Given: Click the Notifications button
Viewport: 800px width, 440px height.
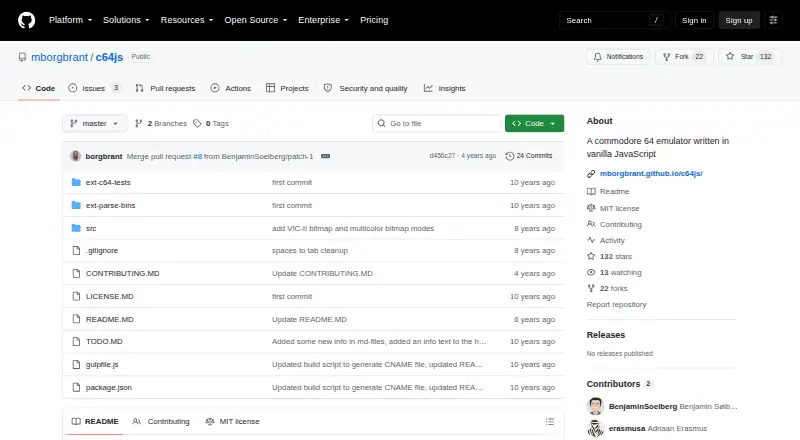Looking at the screenshot, I should 618,57.
